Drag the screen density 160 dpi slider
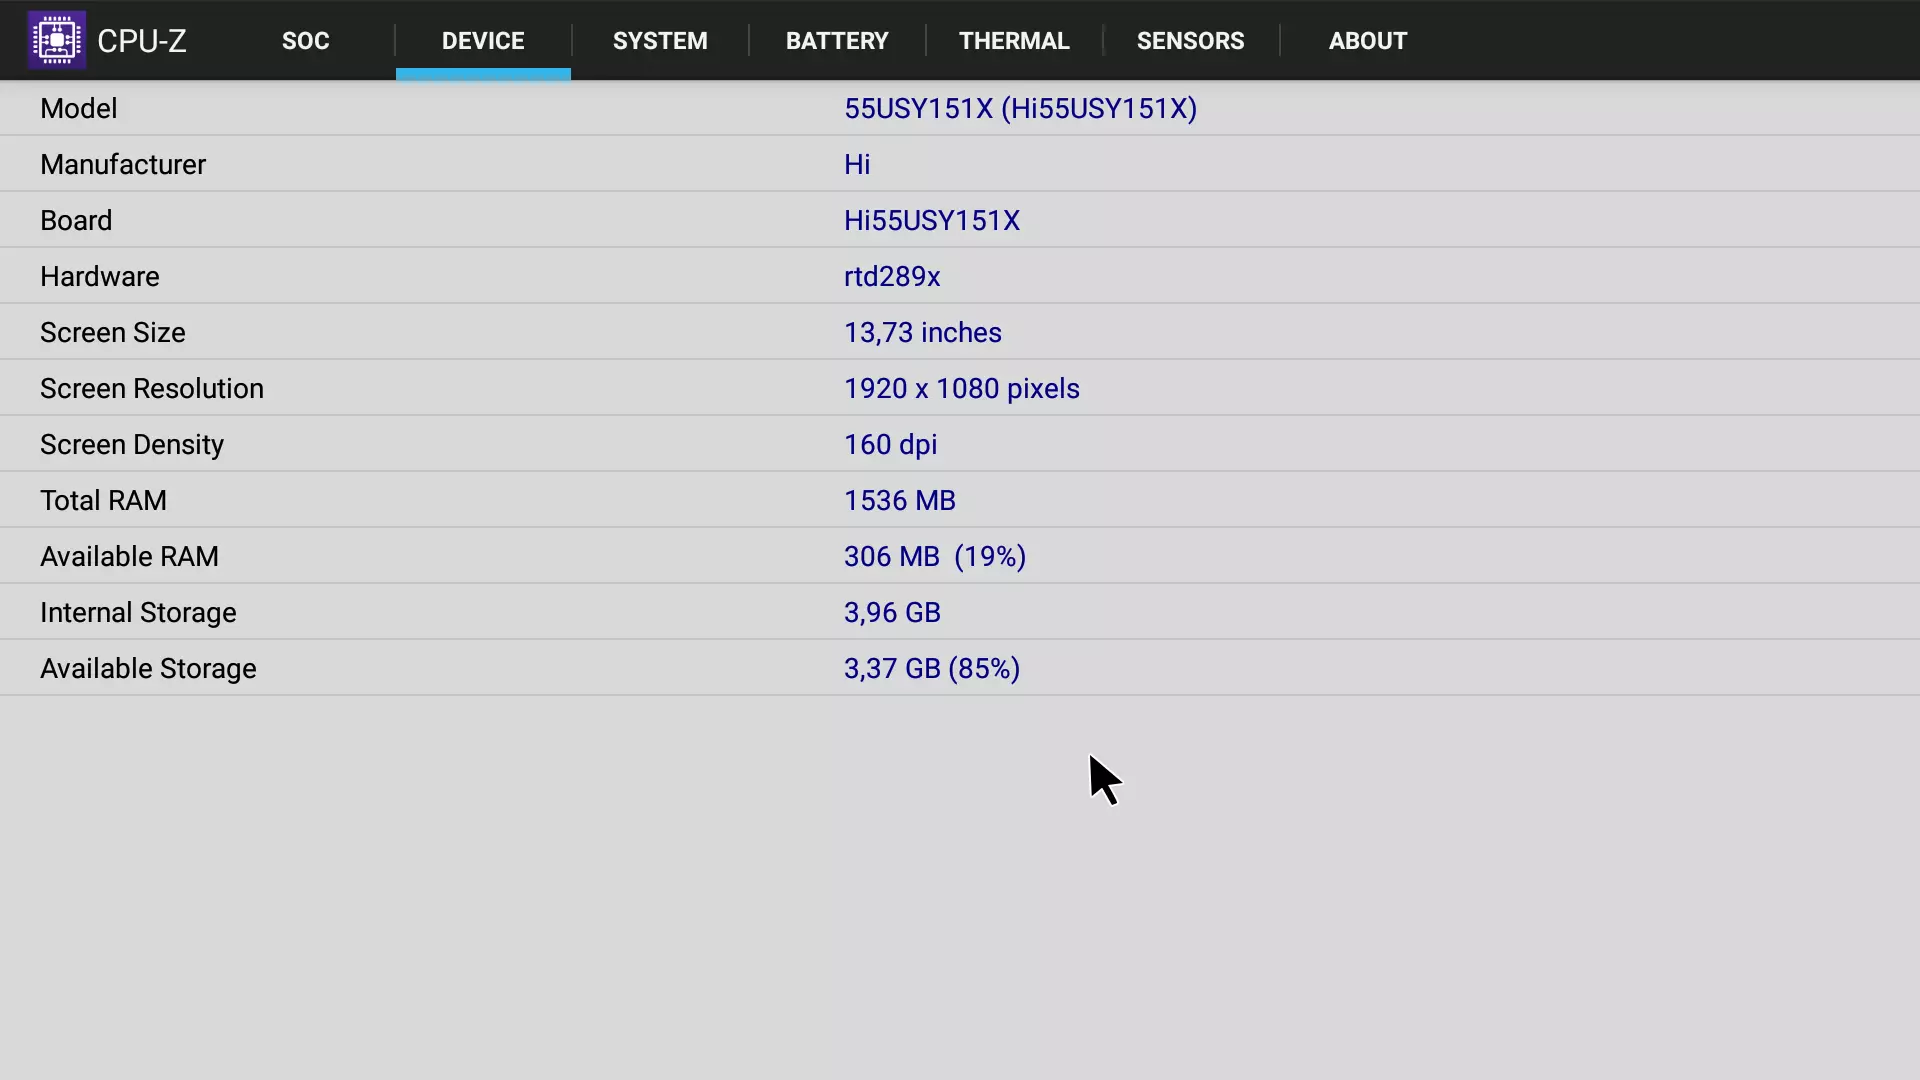The width and height of the screenshot is (1920, 1080). [890, 444]
